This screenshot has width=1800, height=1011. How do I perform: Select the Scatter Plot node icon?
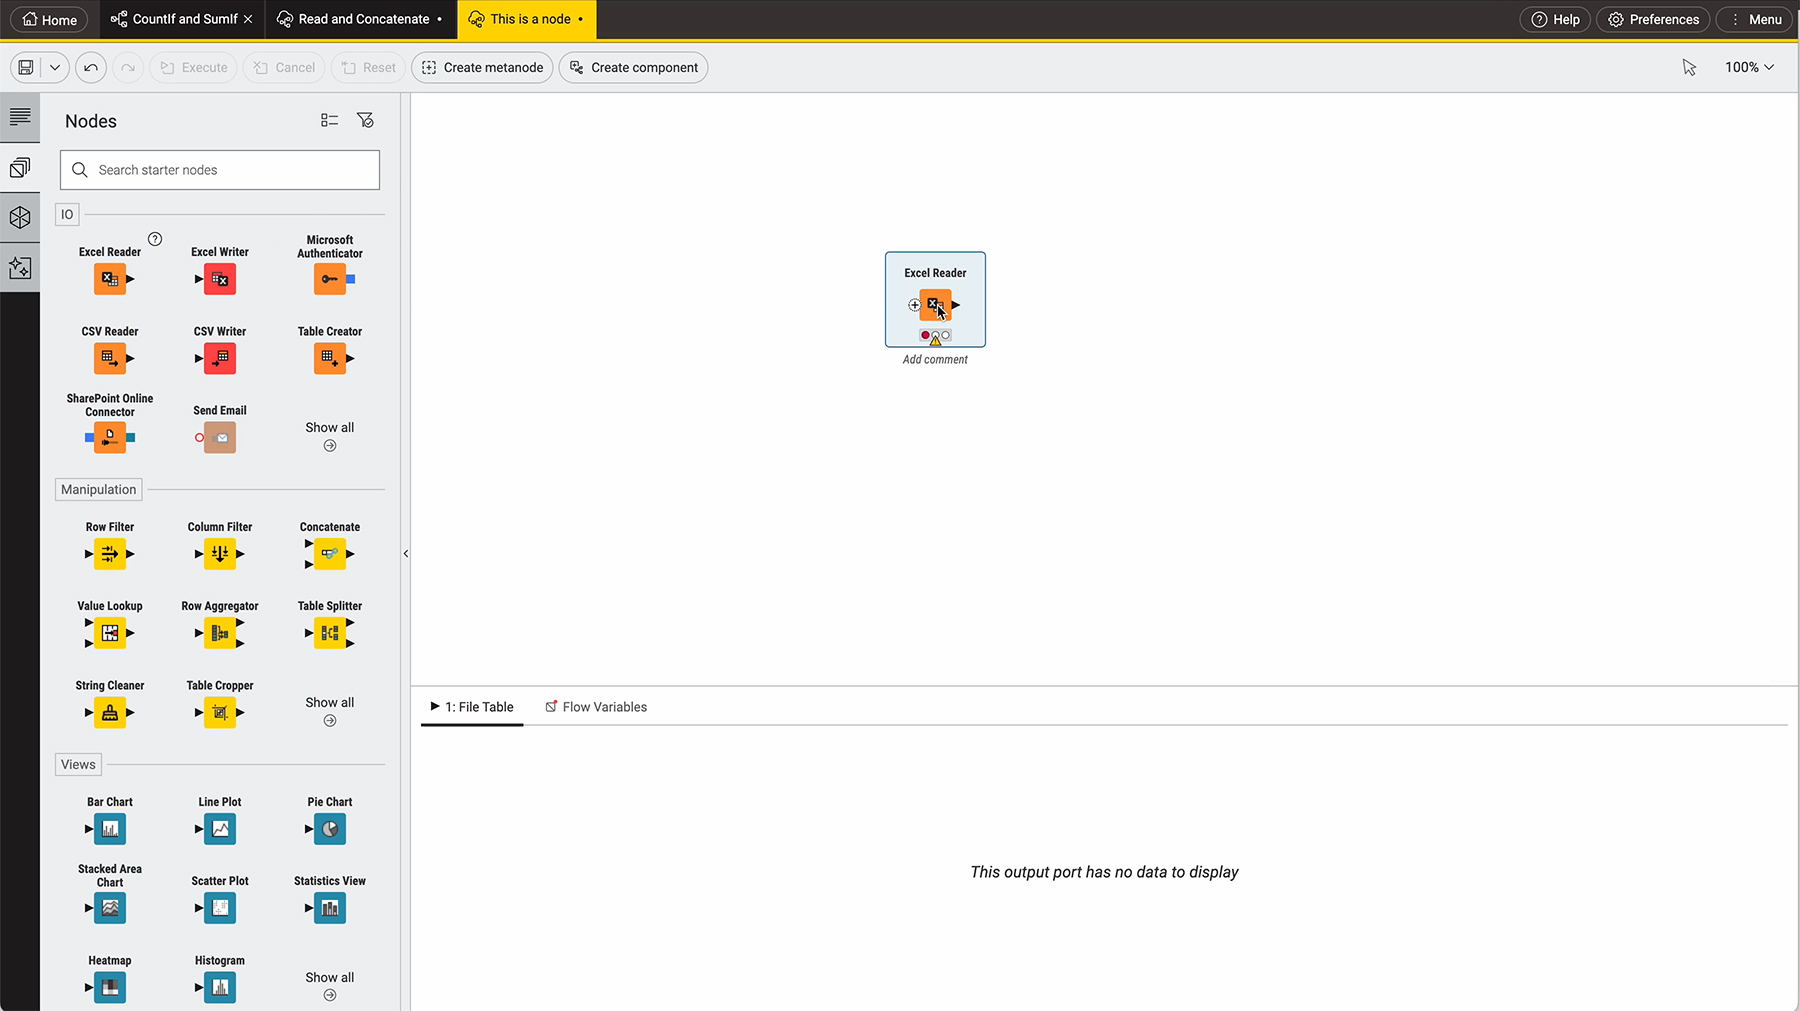pos(220,908)
